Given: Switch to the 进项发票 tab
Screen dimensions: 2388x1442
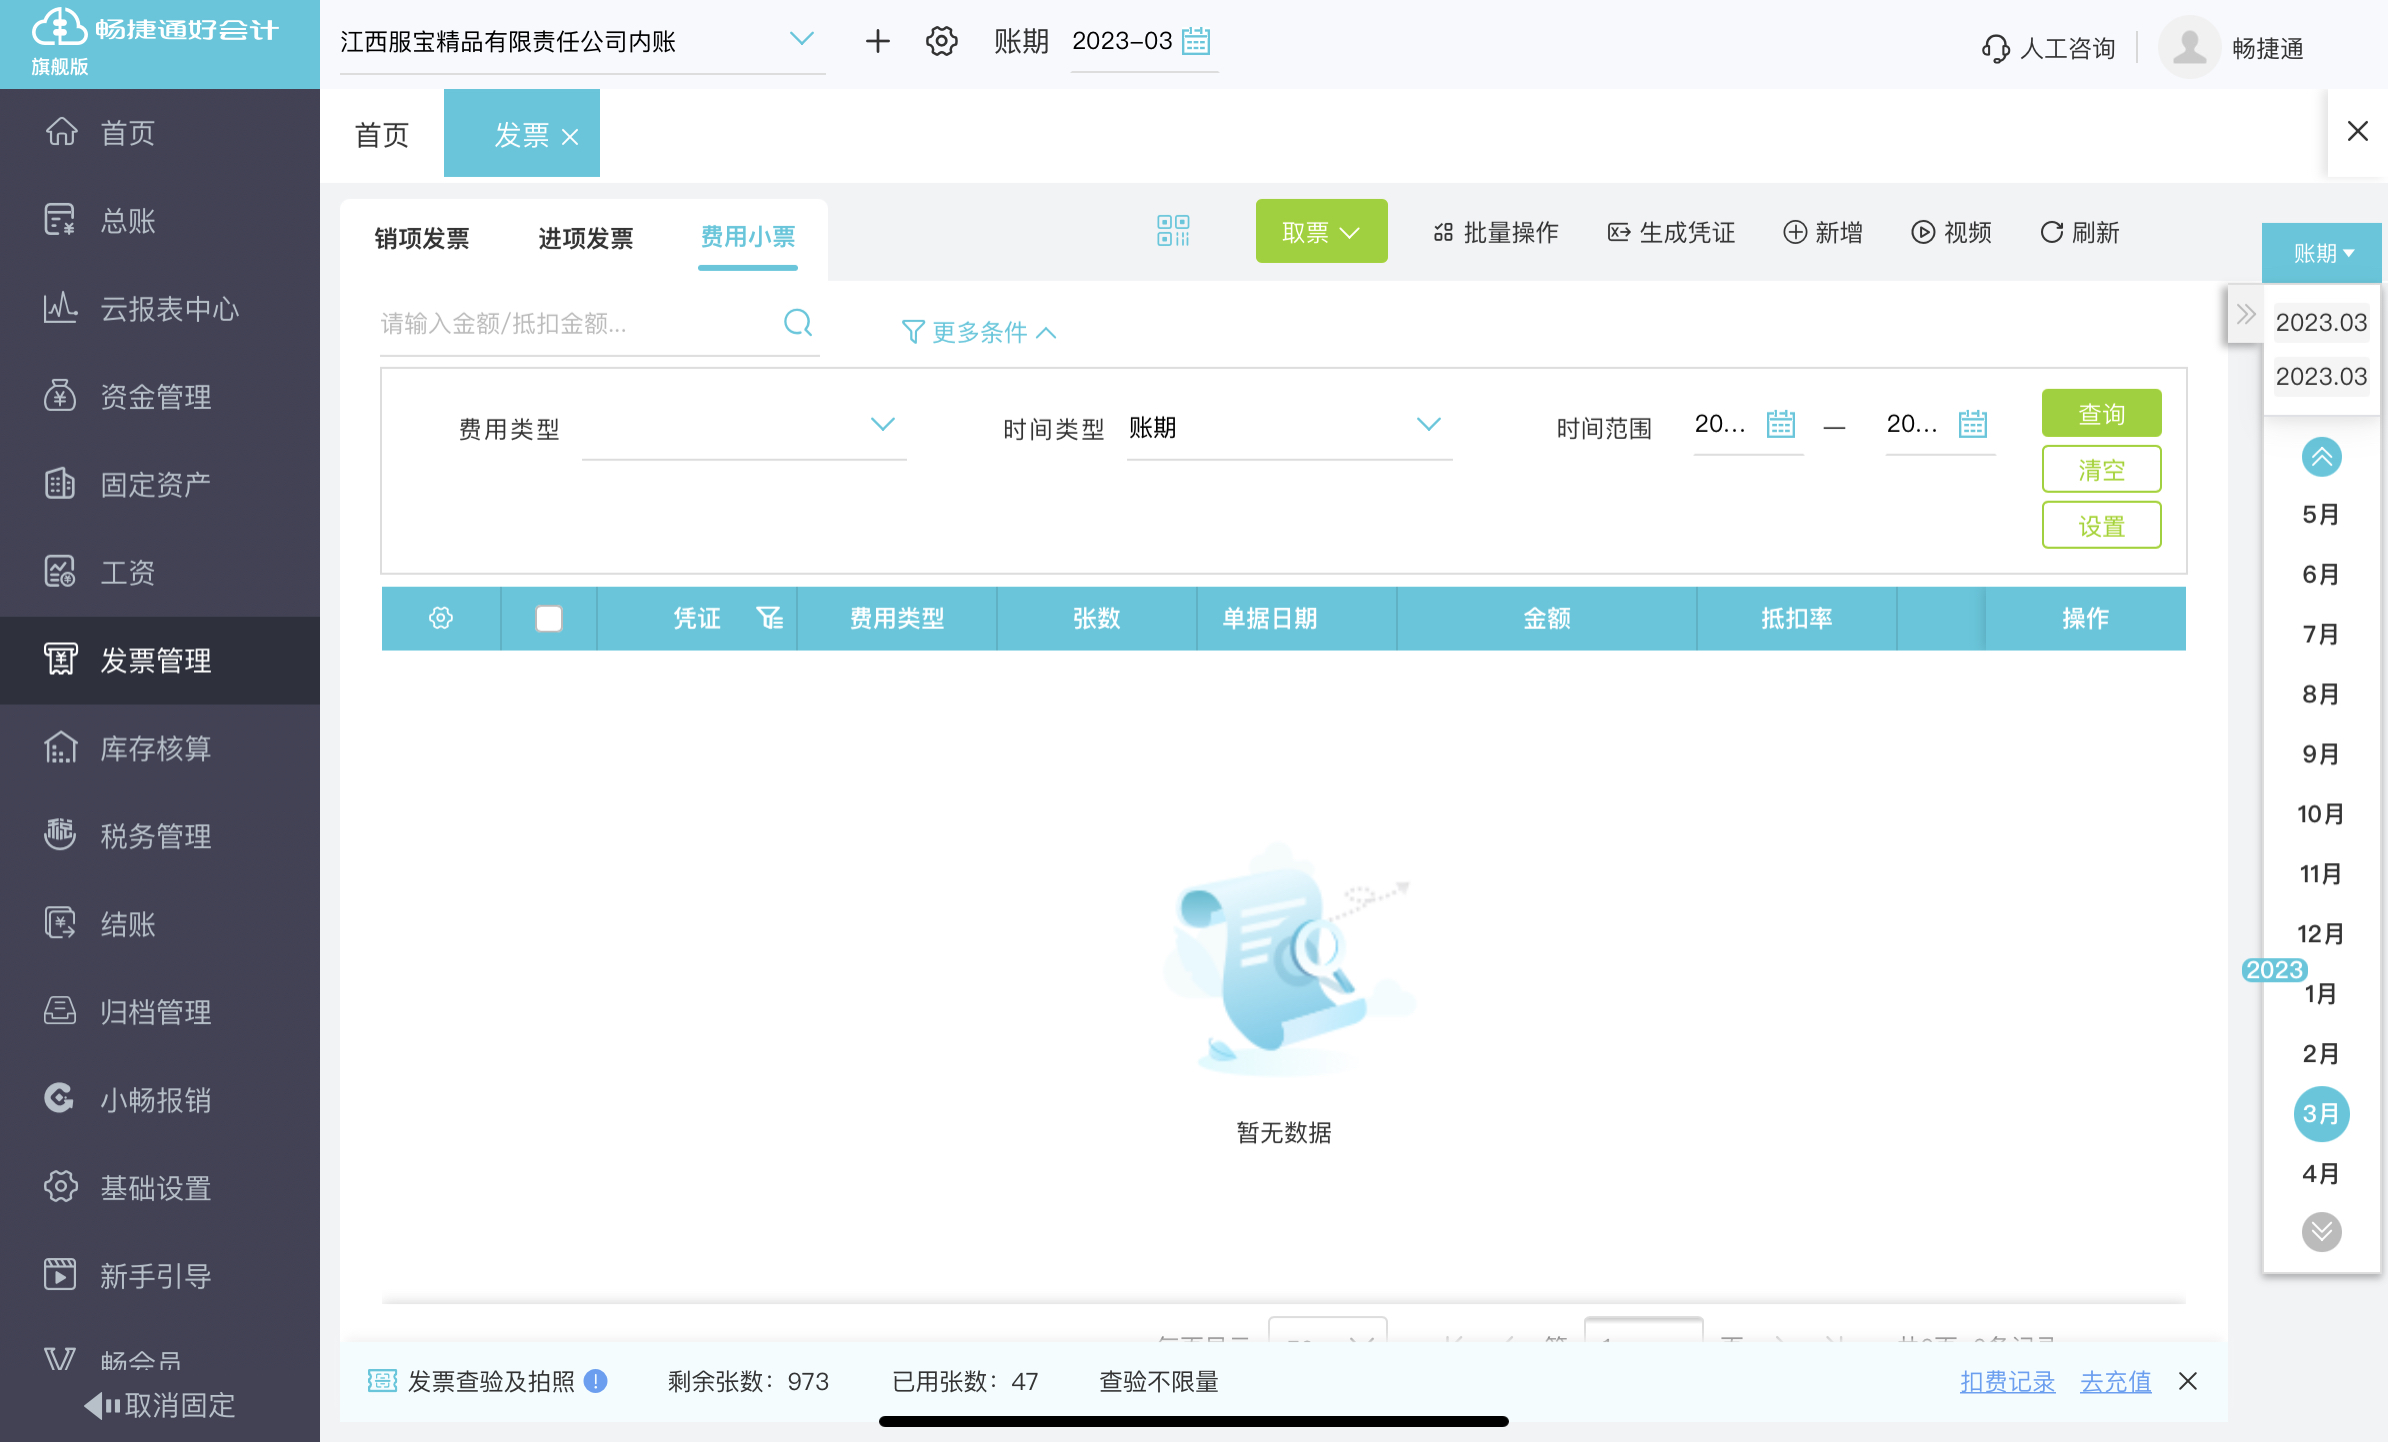Looking at the screenshot, I should point(588,239).
